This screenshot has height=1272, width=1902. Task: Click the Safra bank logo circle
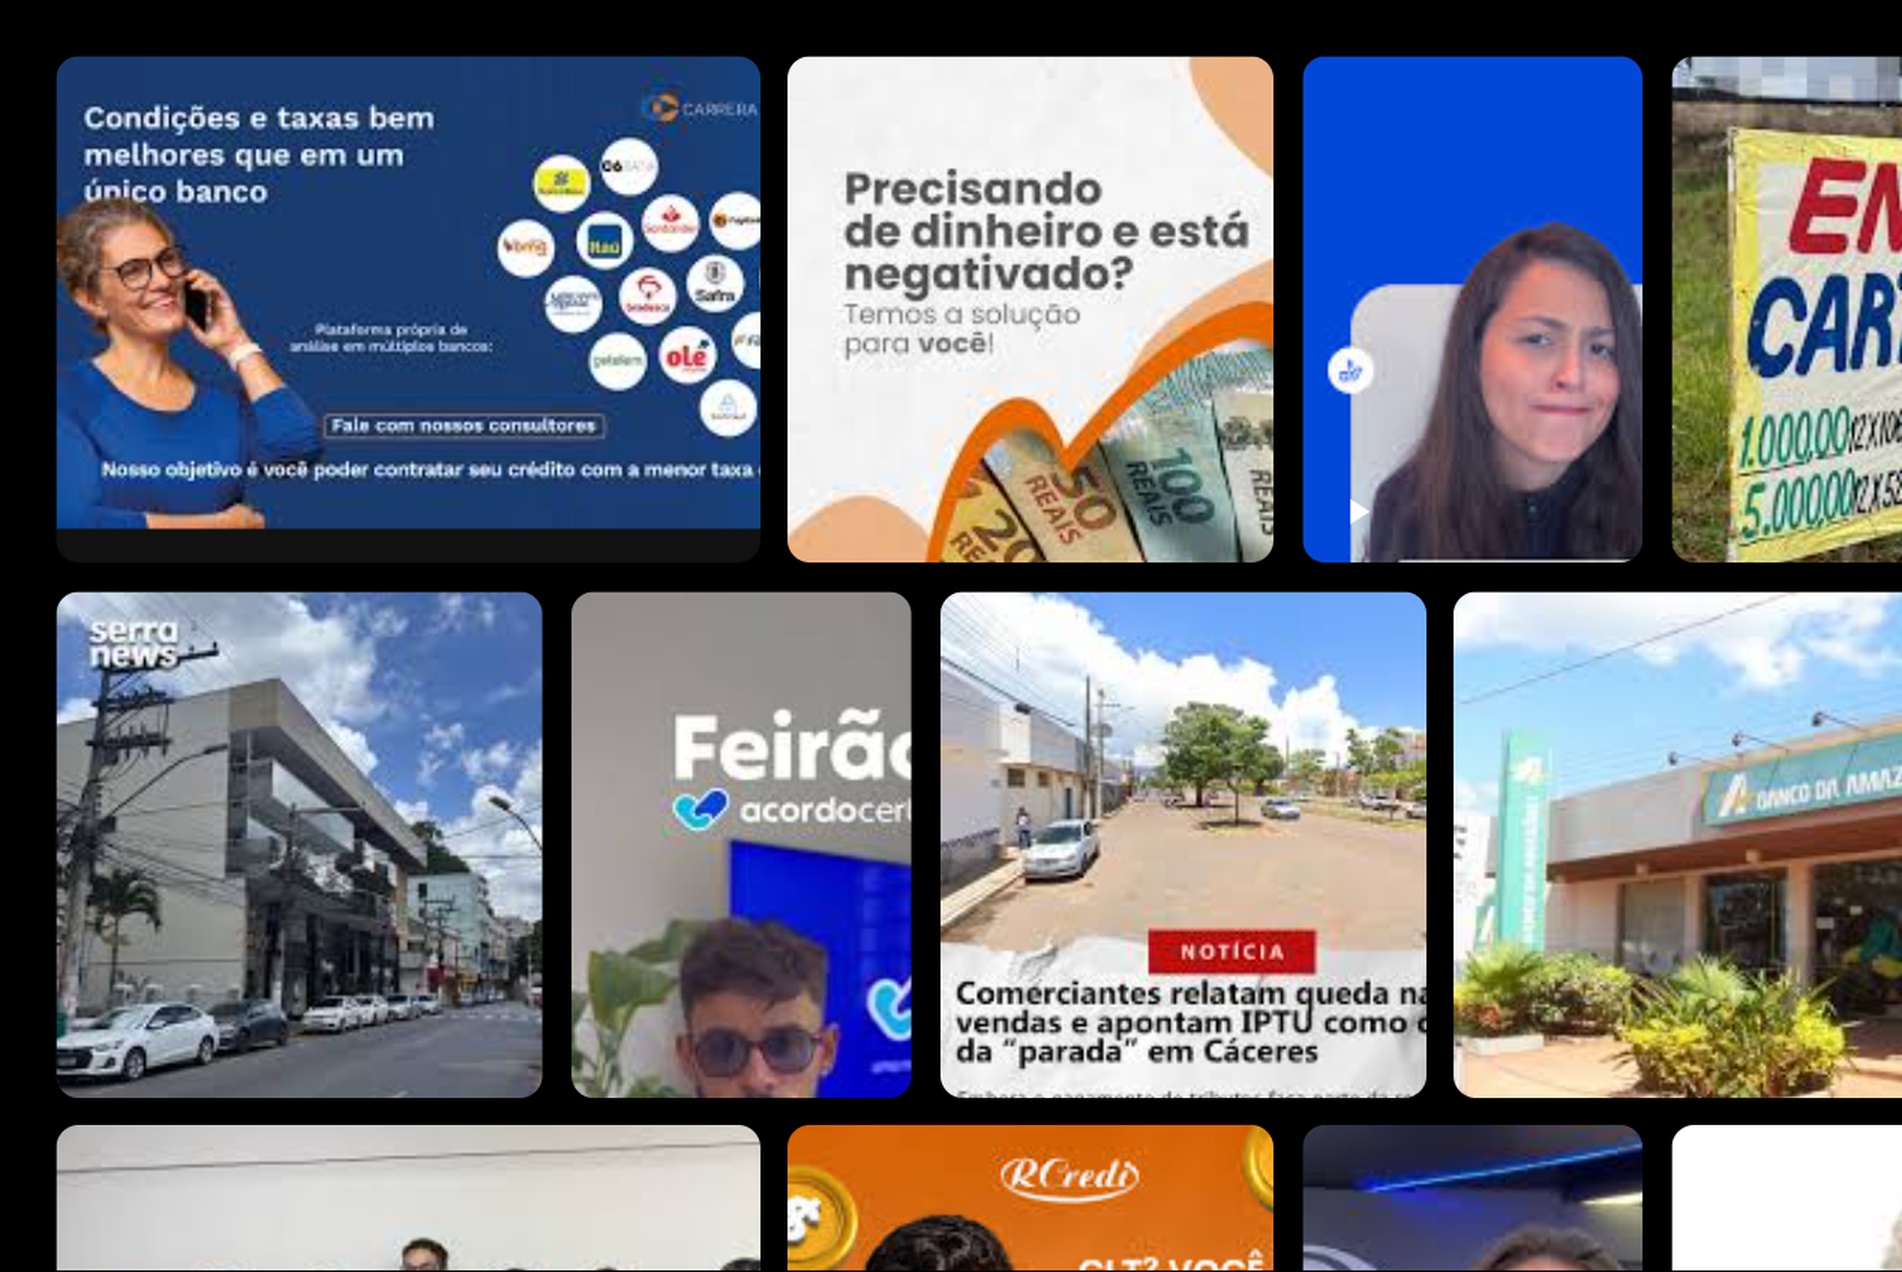click(715, 283)
